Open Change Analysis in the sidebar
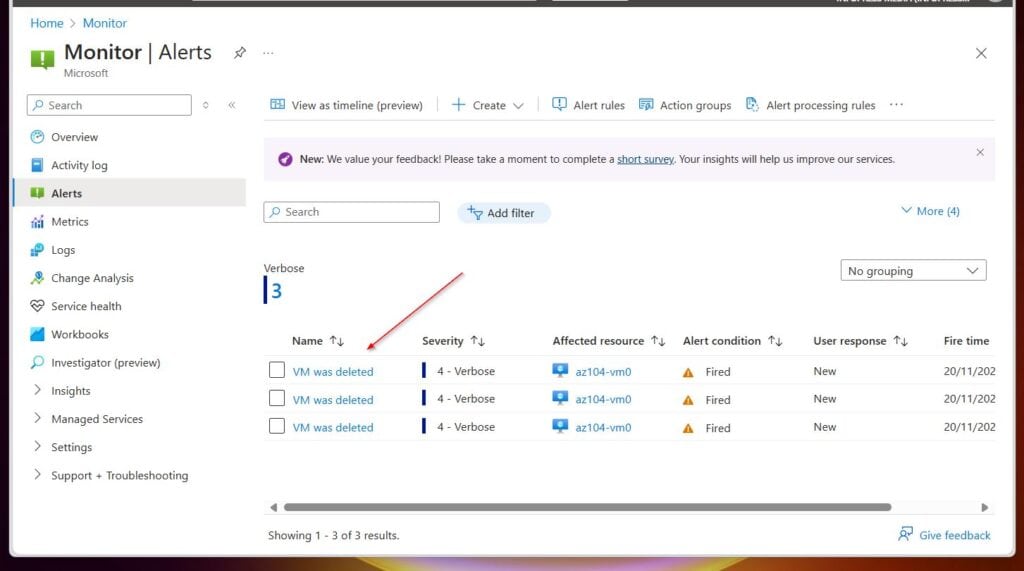 click(x=92, y=278)
